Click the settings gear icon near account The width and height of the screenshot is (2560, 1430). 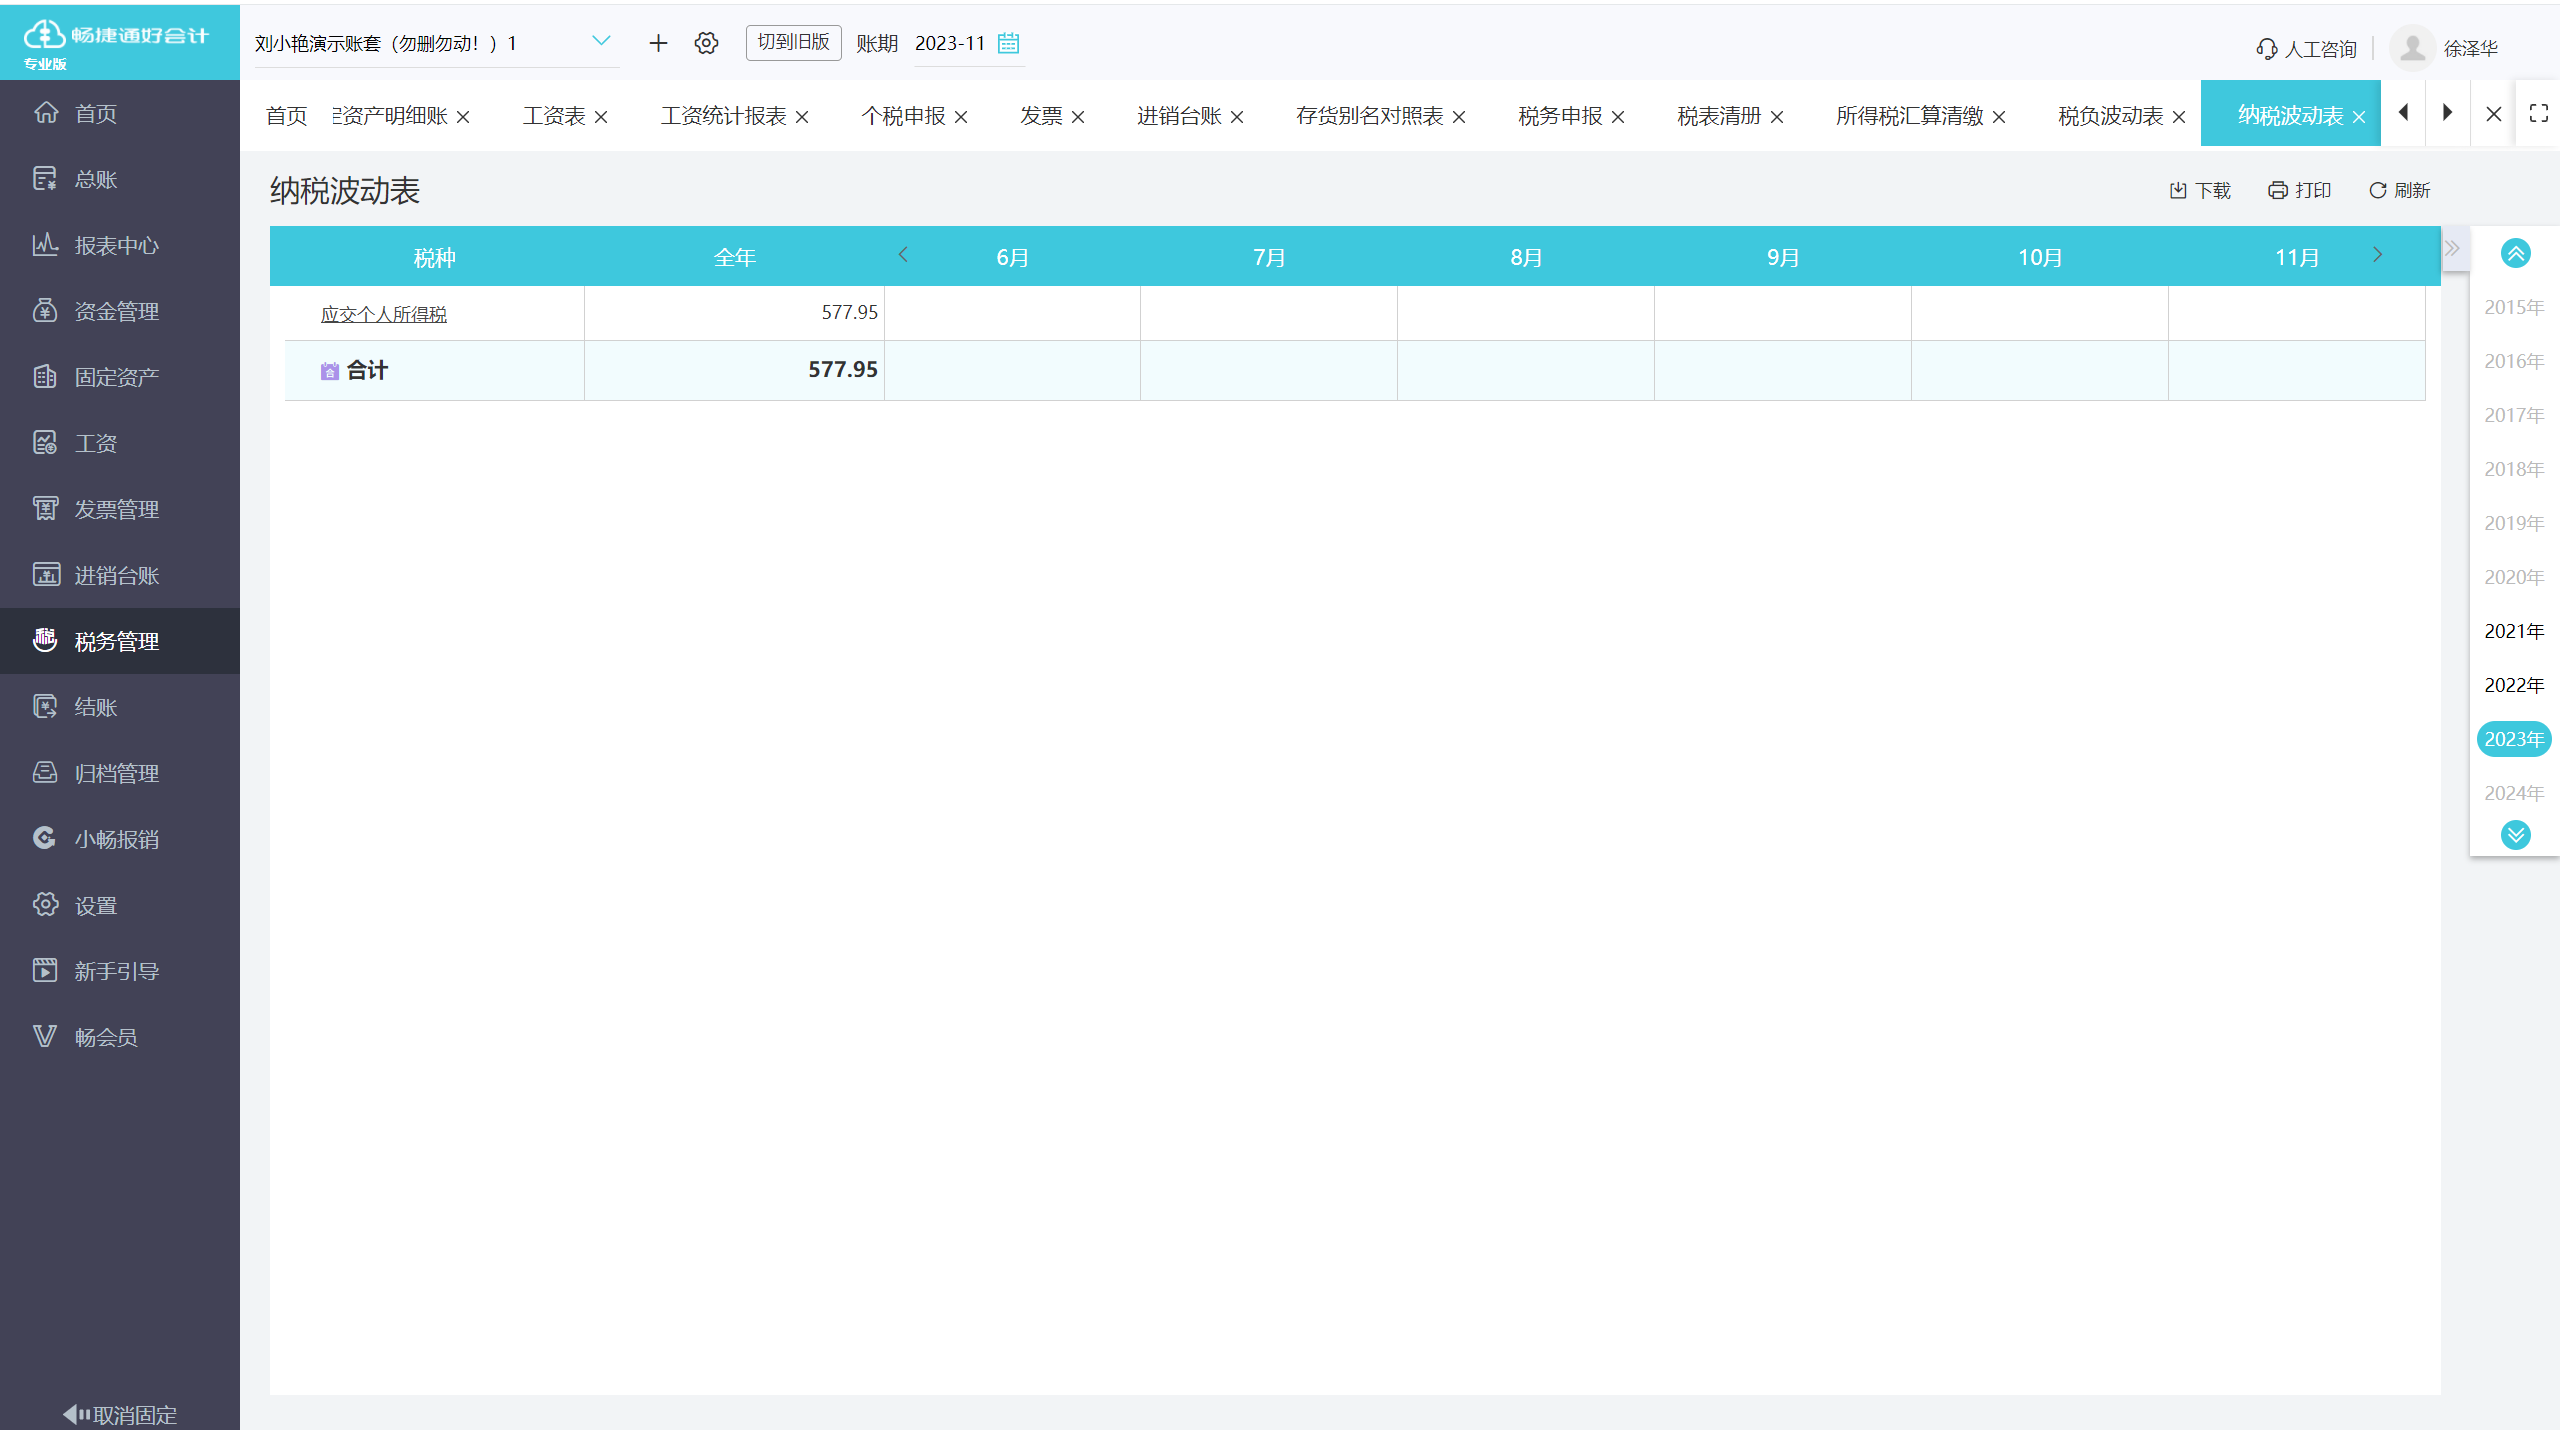click(x=705, y=42)
